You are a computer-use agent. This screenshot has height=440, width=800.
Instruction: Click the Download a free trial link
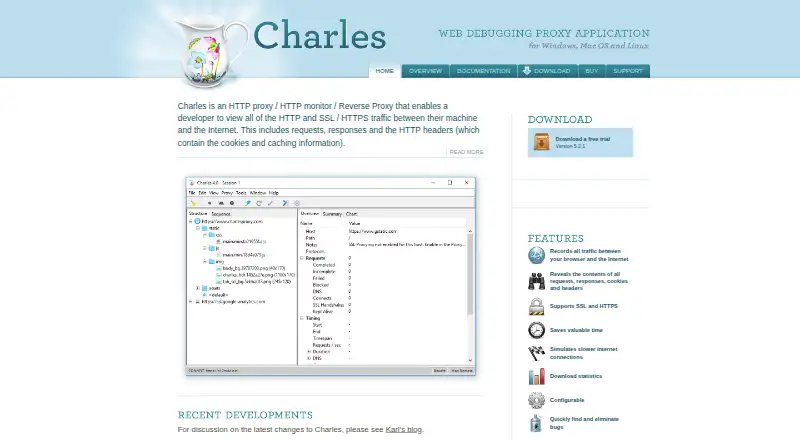point(583,139)
